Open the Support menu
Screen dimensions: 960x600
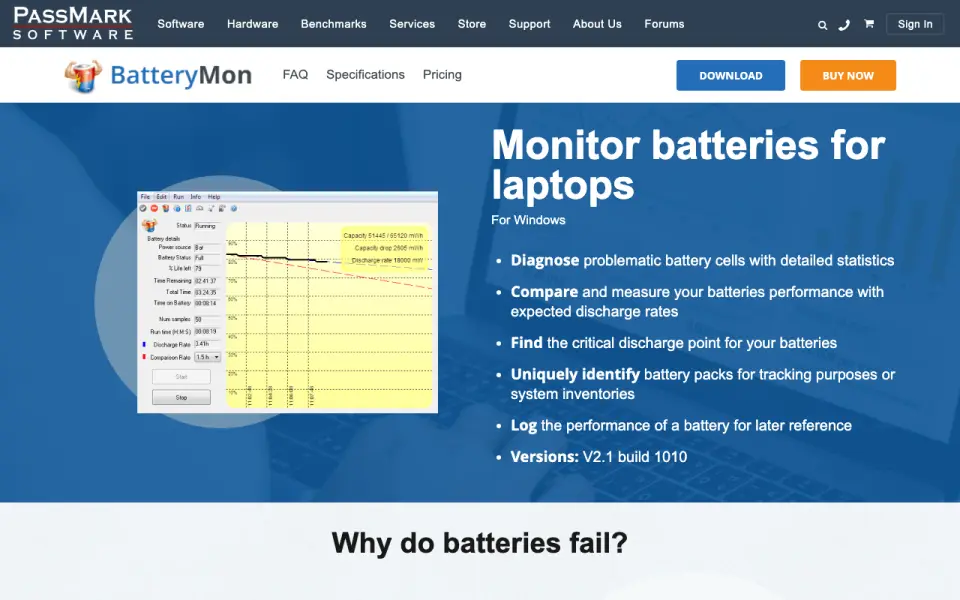coord(530,24)
